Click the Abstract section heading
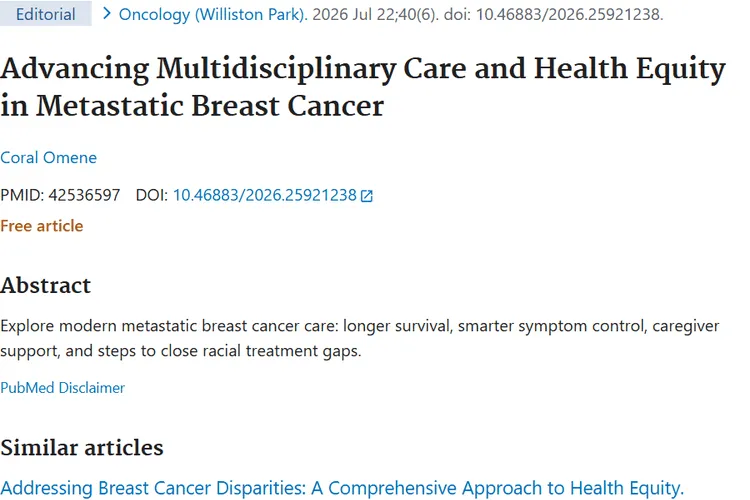This screenshot has width=750, height=500. [x=45, y=285]
